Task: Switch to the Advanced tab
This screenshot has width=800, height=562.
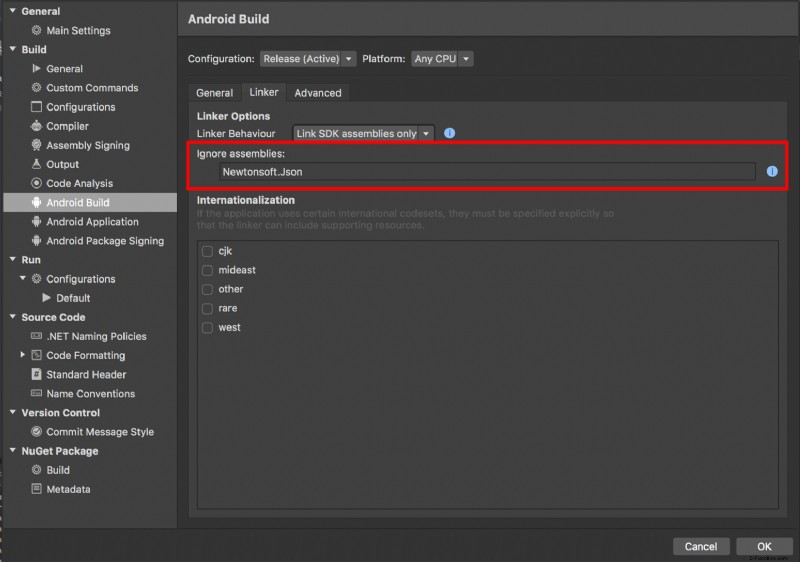Action: (x=317, y=93)
